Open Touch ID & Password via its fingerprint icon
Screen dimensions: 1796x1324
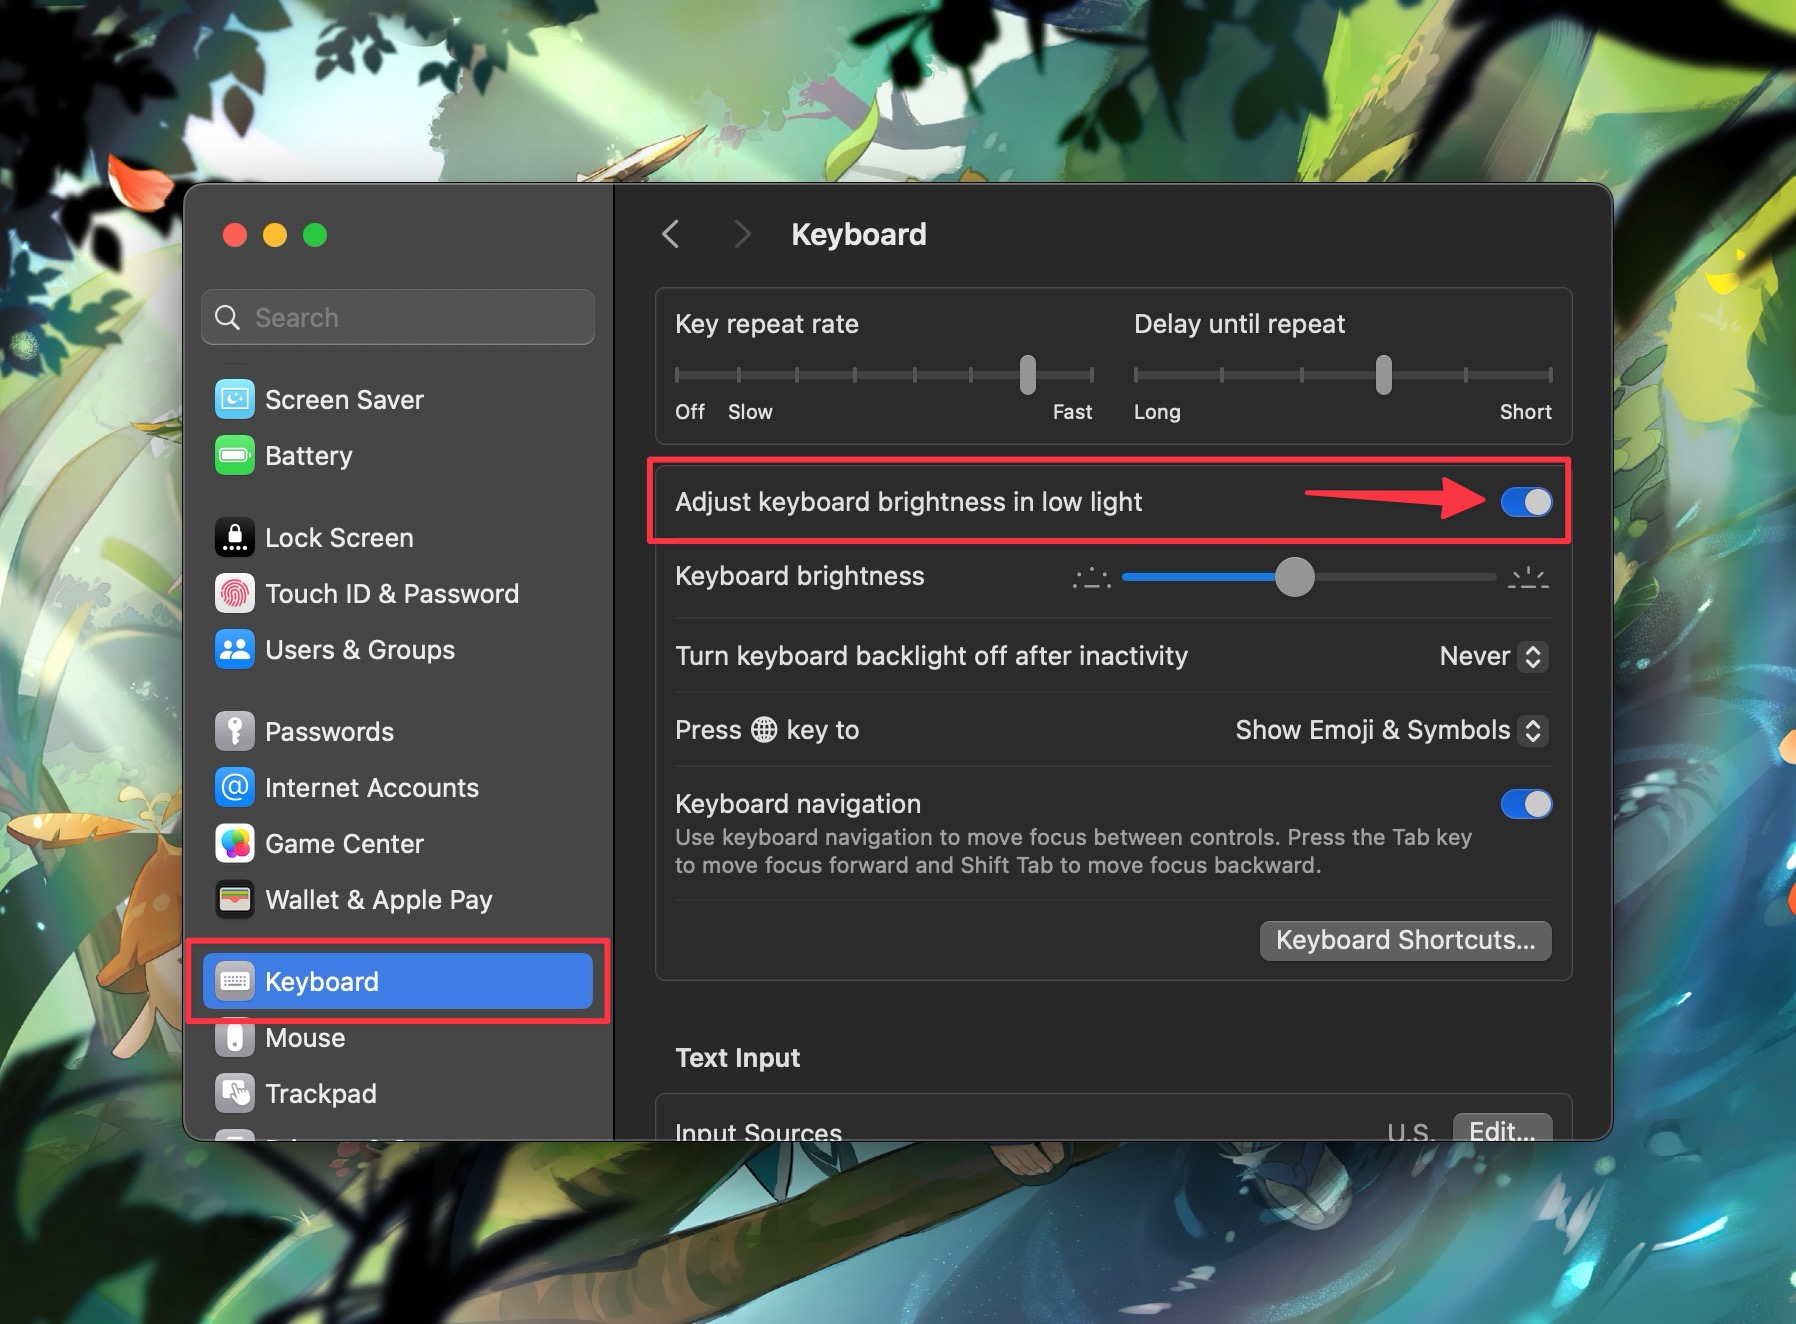(x=234, y=593)
